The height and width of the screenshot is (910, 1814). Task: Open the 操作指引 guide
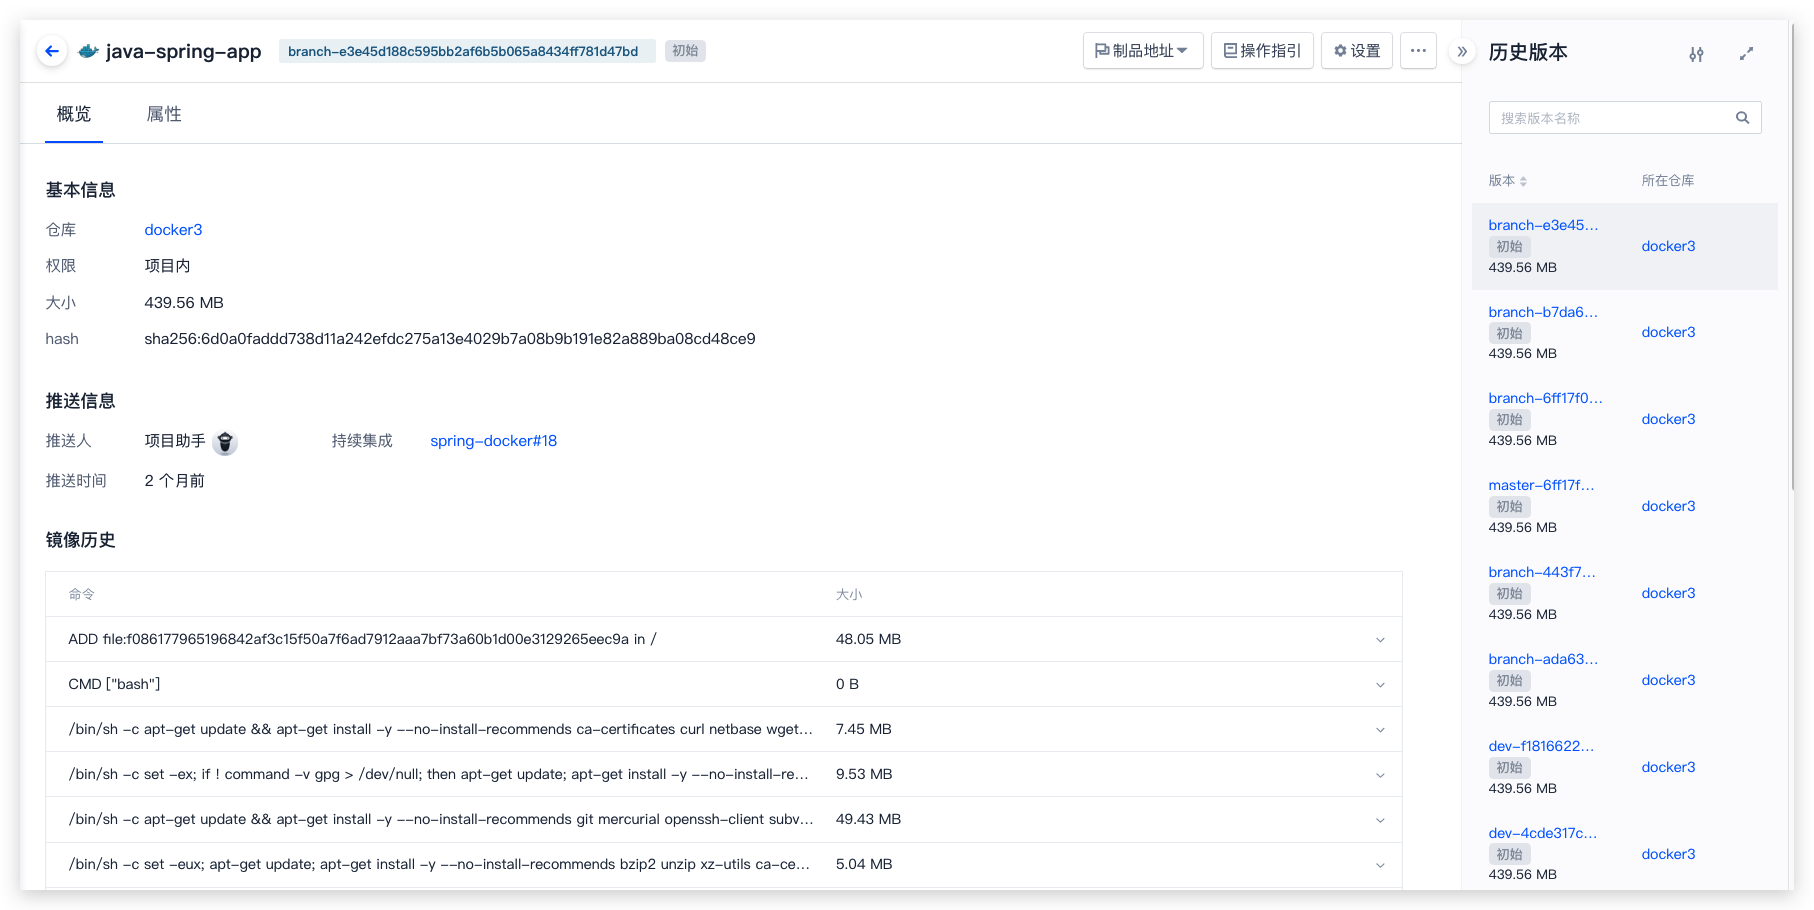coord(1262,51)
